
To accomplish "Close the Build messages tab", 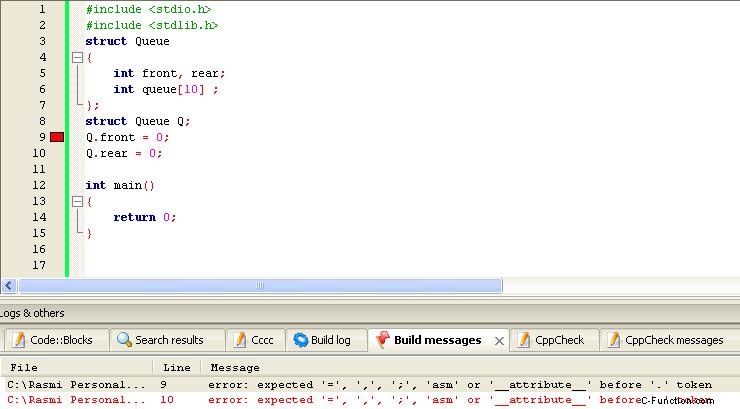I will pos(500,341).
